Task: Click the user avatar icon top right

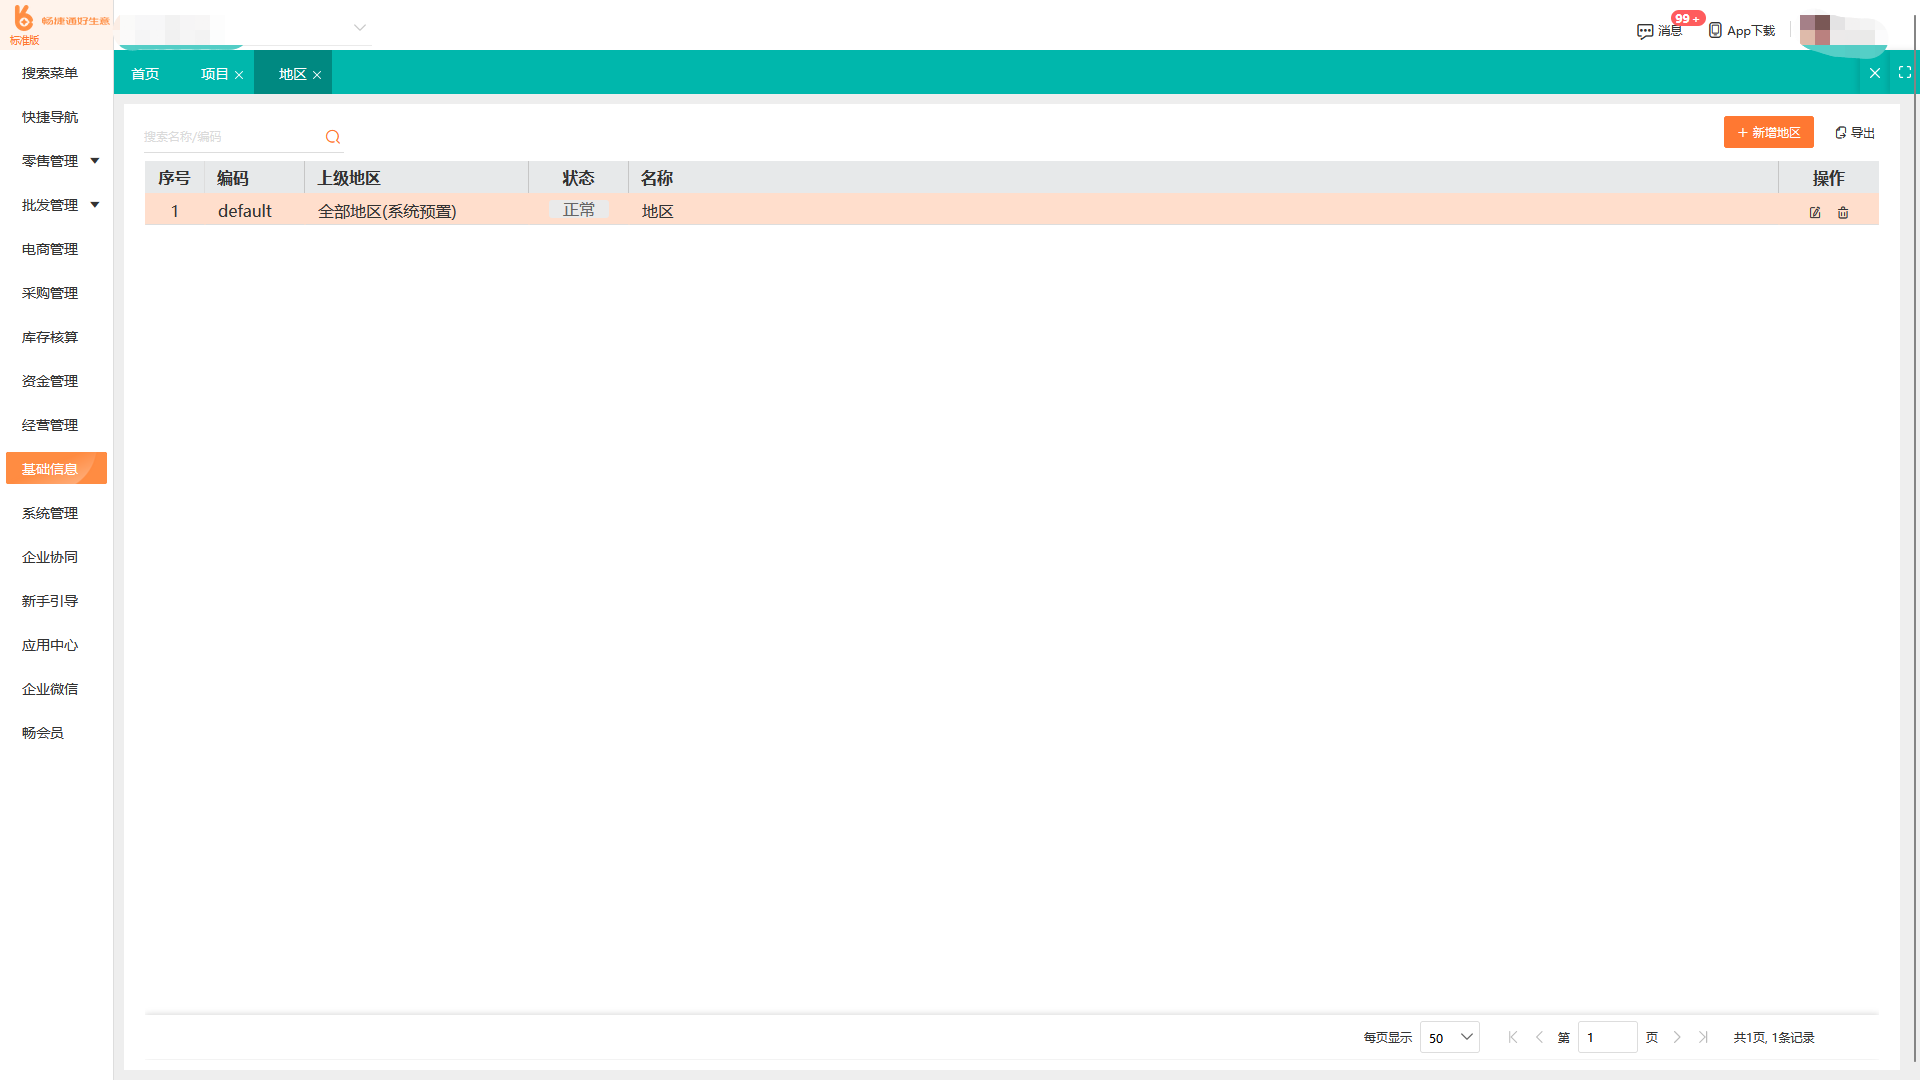Action: coord(1817,29)
